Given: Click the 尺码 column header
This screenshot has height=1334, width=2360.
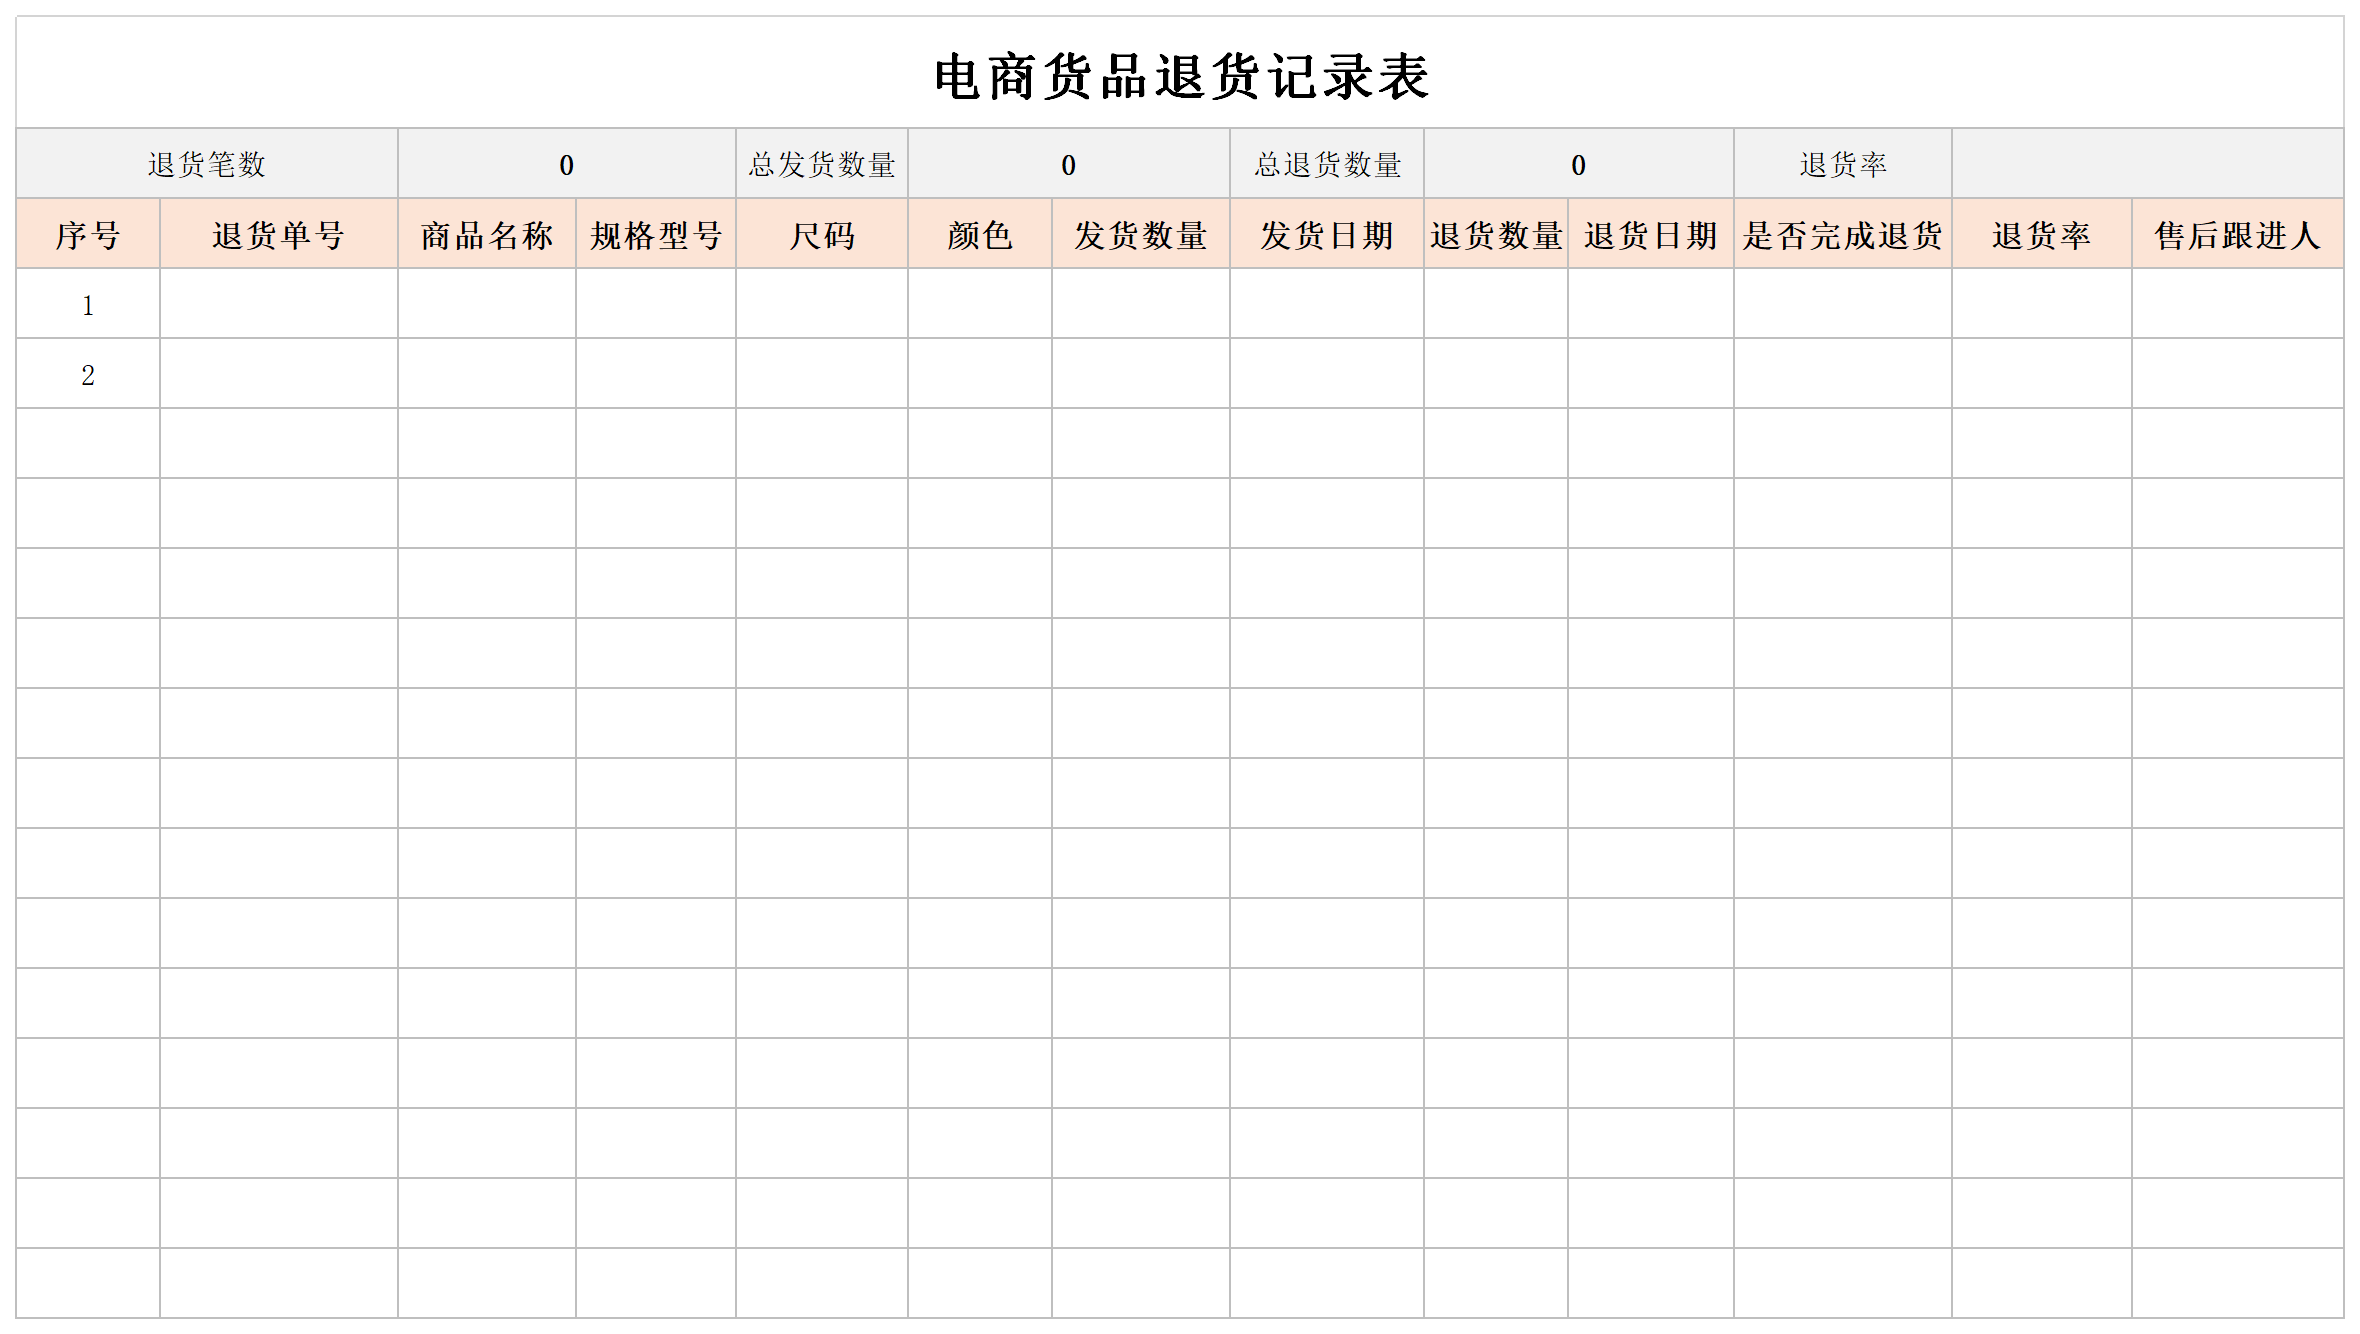Looking at the screenshot, I should [x=822, y=234].
